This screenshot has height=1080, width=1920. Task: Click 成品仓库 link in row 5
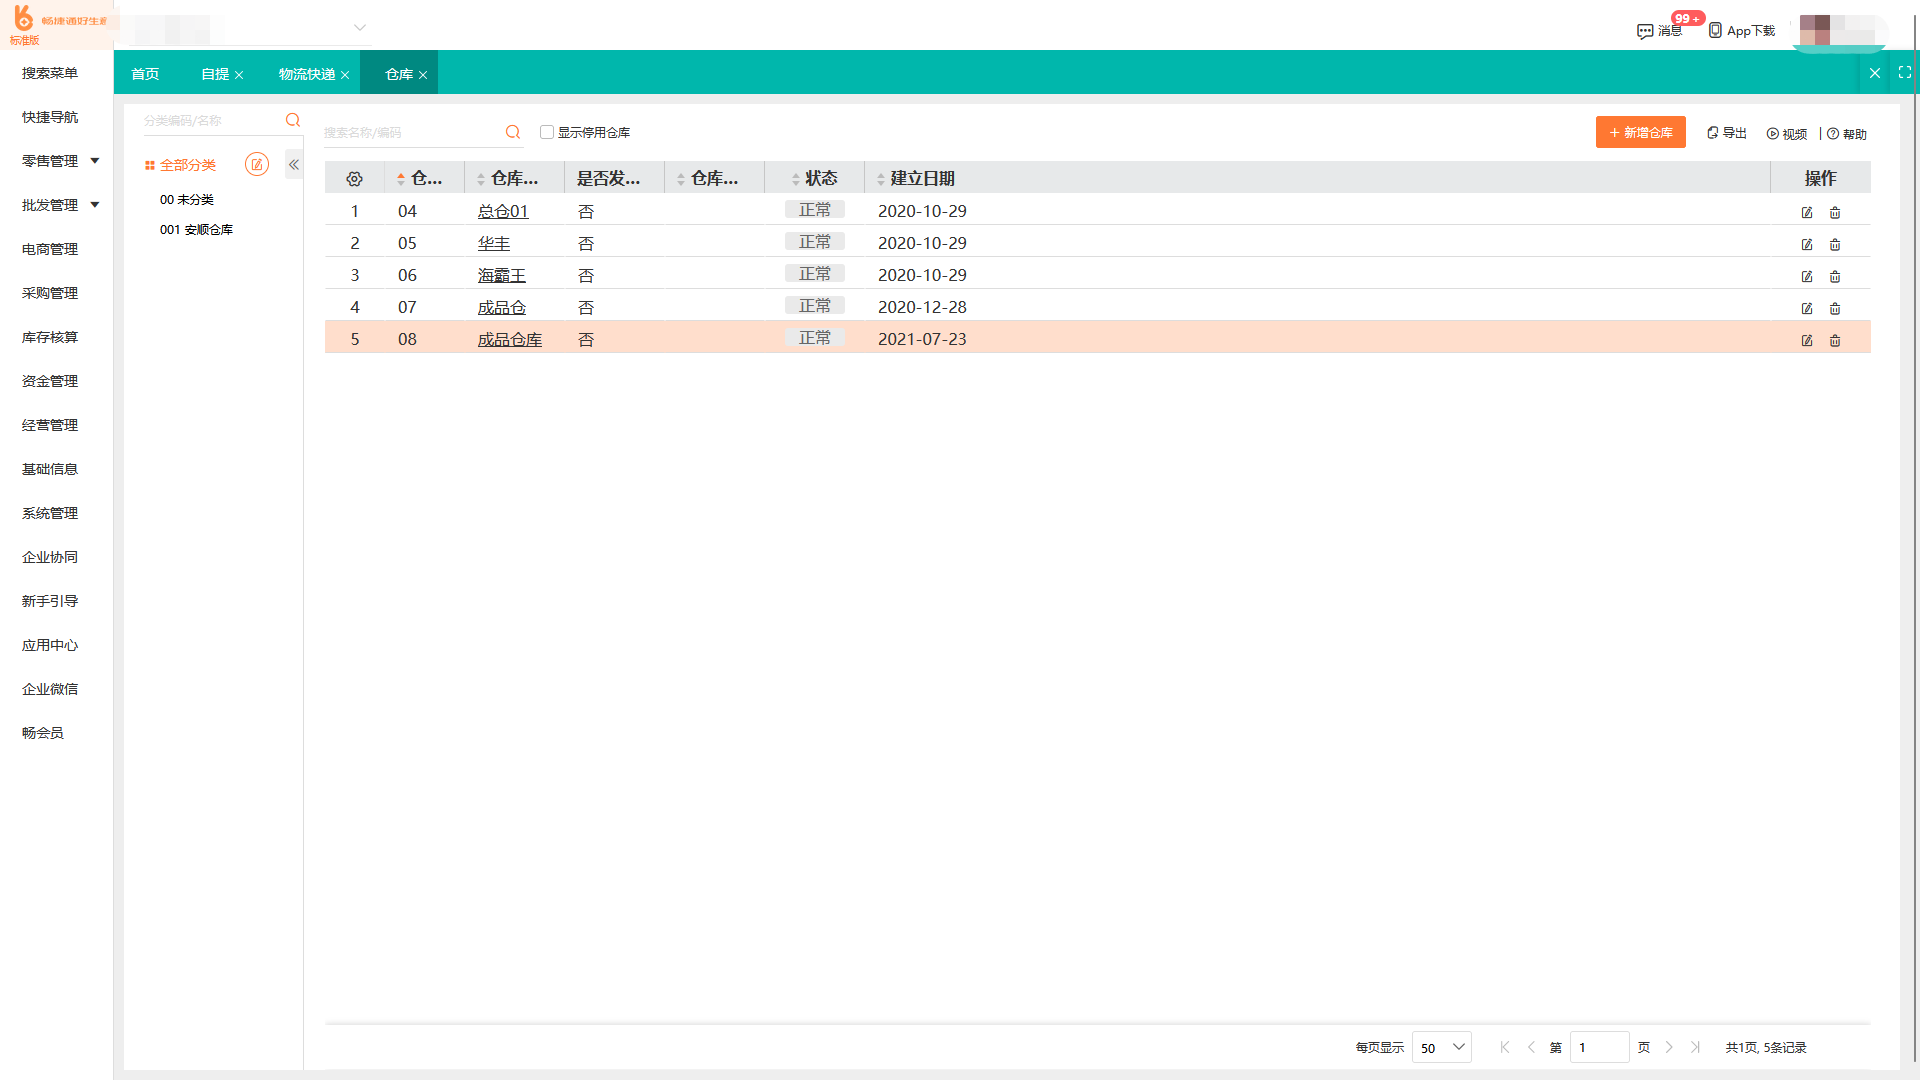tap(508, 339)
